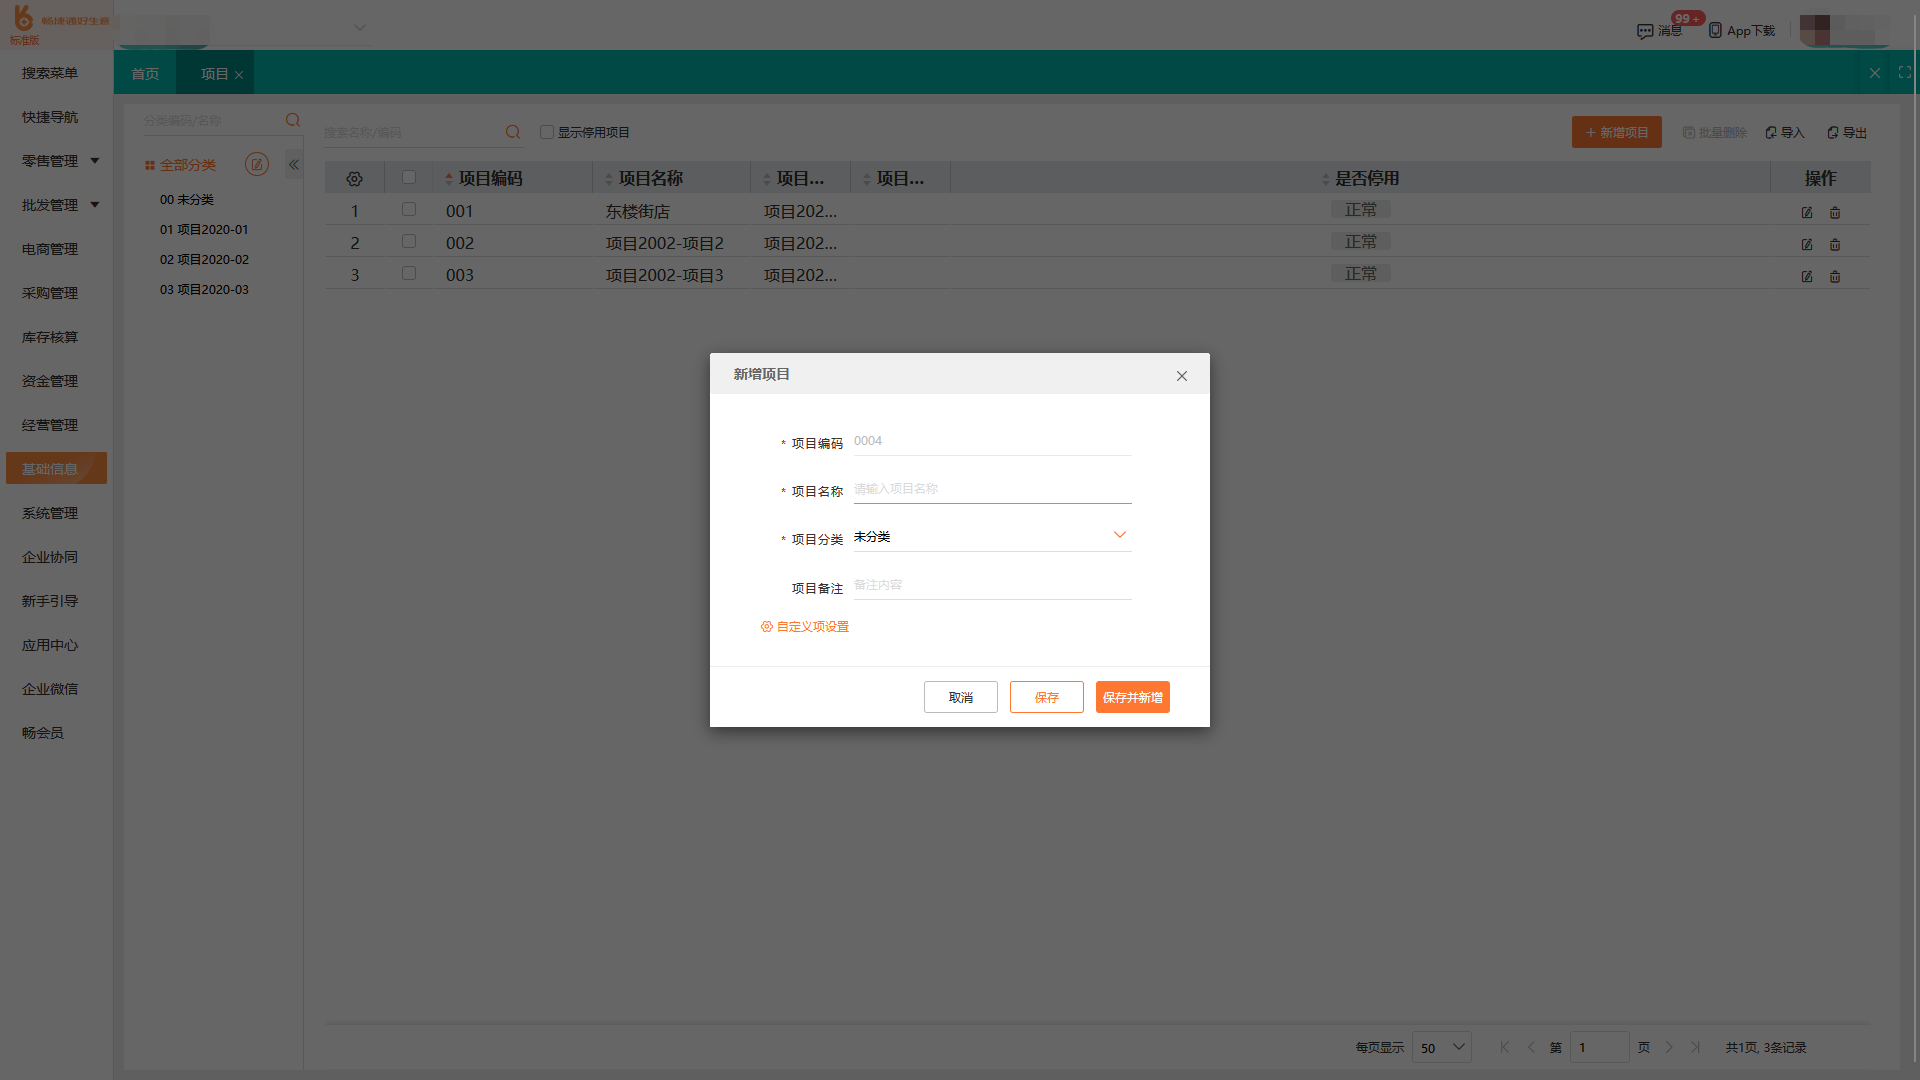
Task: Toggle 显示停用项目 checkbox
Action: 547,132
